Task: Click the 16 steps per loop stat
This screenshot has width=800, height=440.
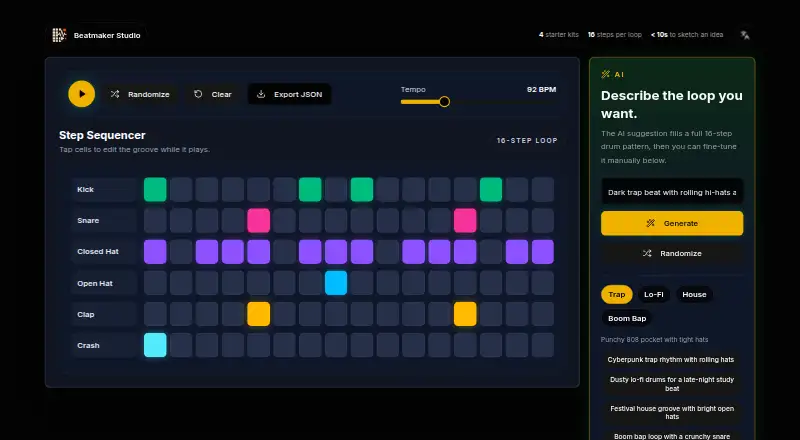Action: click(x=614, y=35)
